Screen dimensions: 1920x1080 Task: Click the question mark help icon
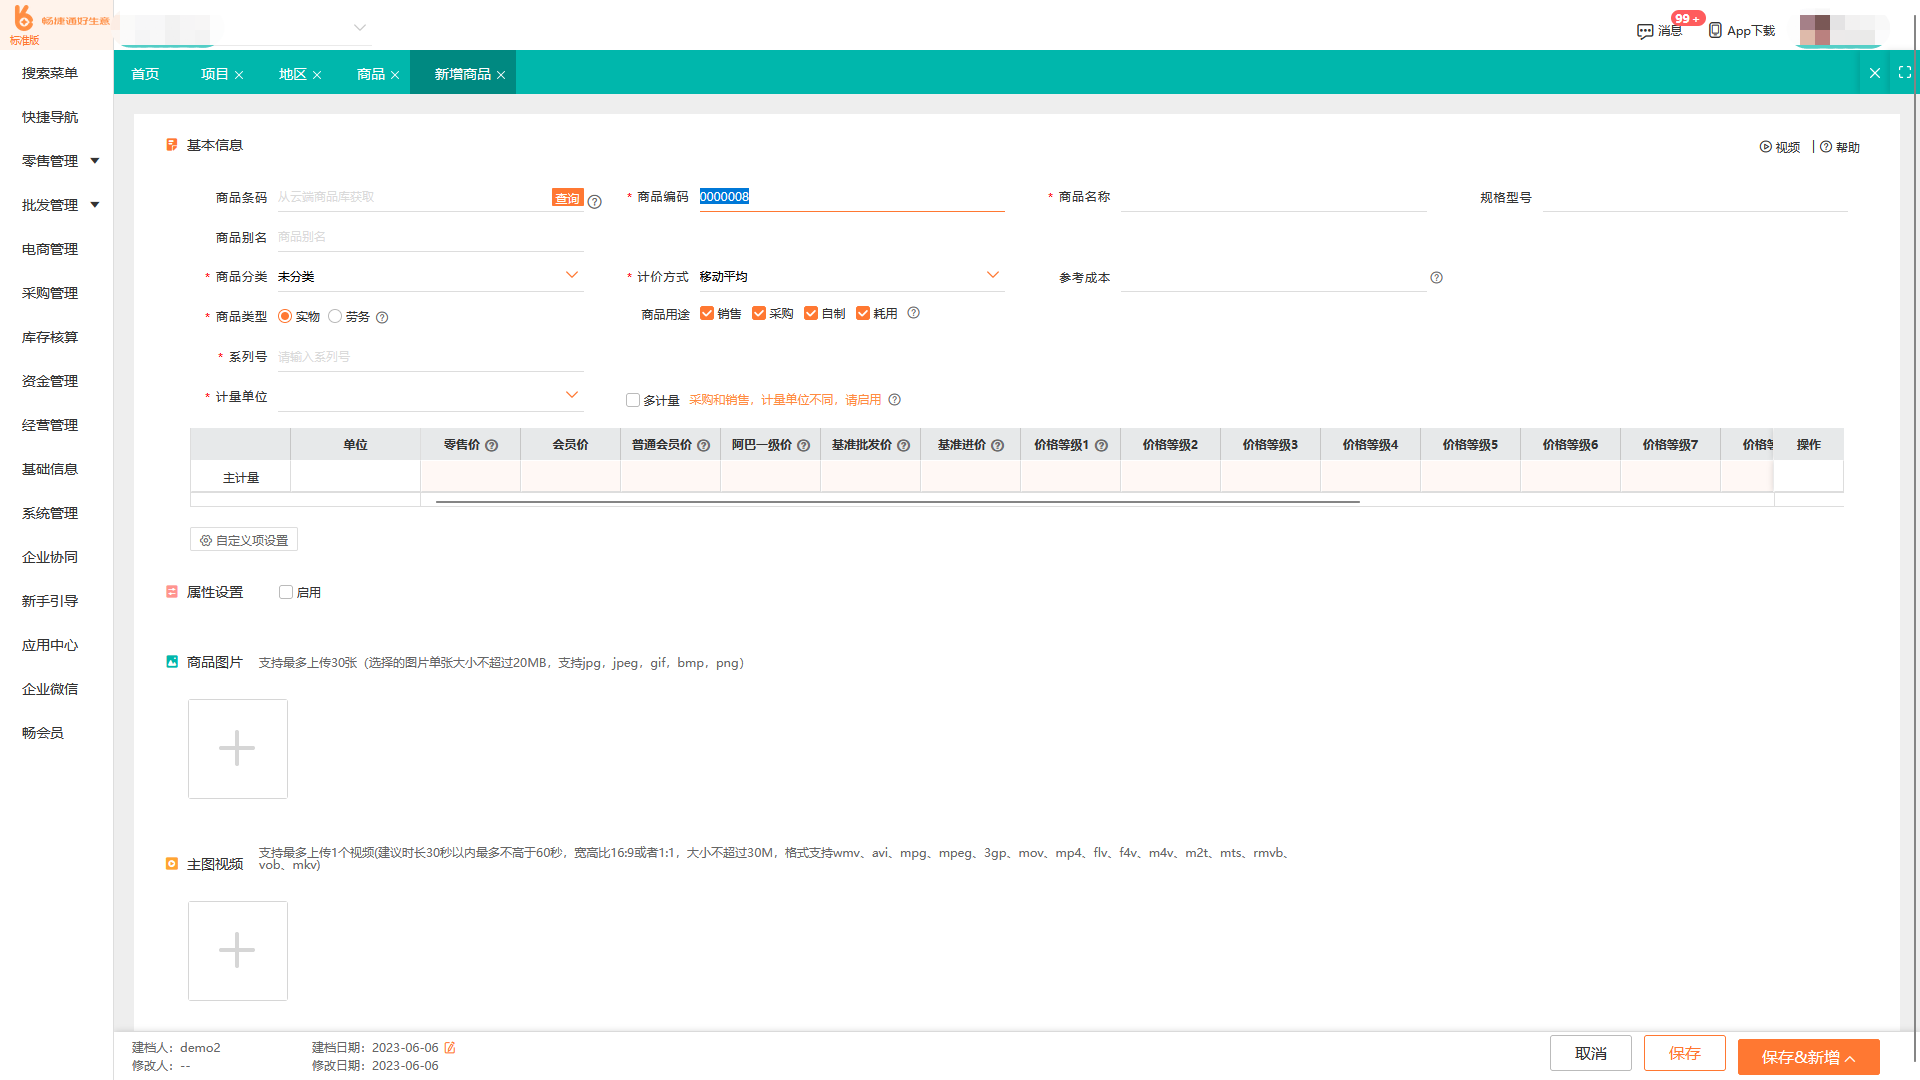(1825, 146)
